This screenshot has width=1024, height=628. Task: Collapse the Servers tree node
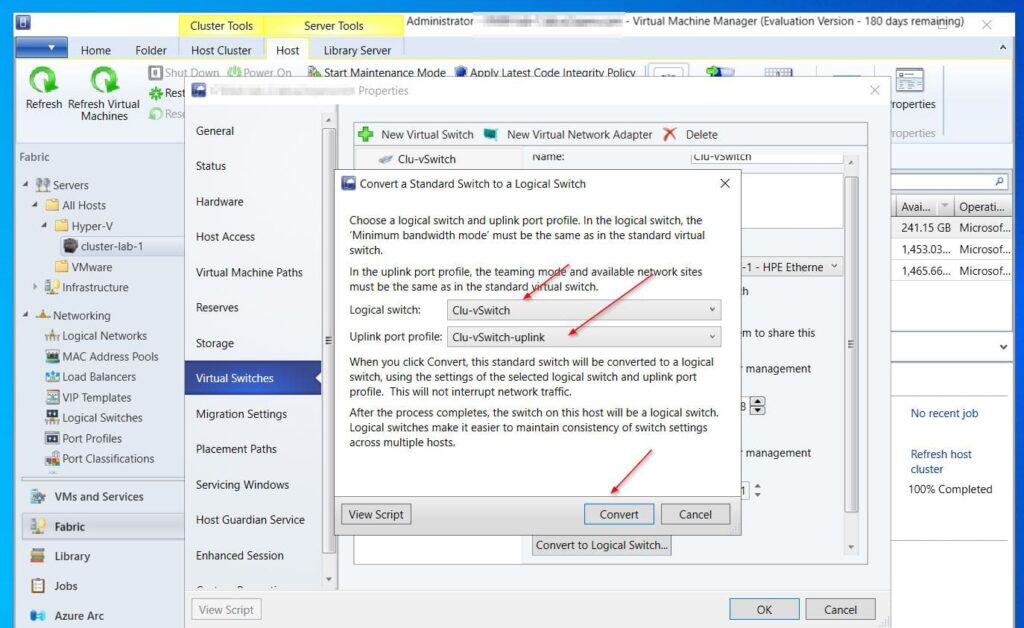coord(25,185)
